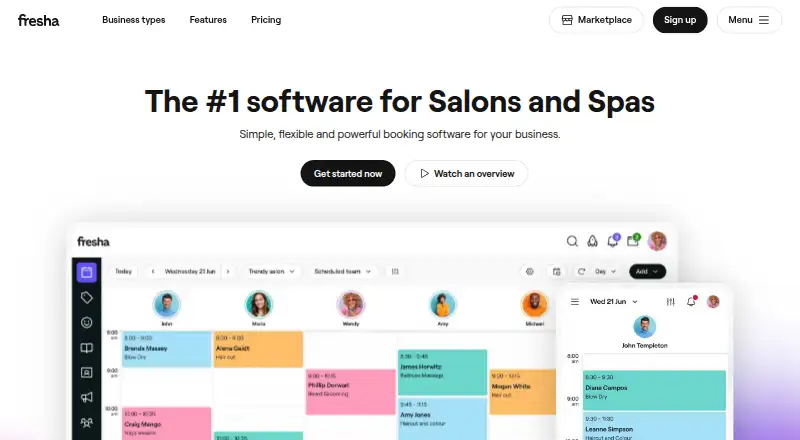
Task: Open the Business types menu
Action: click(x=134, y=20)
